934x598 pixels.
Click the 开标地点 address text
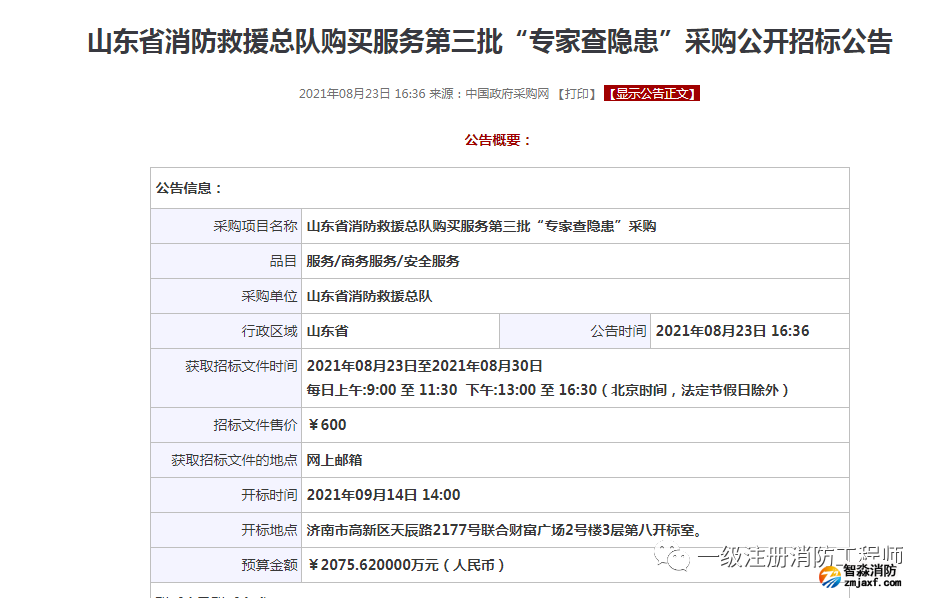(509, 530)
